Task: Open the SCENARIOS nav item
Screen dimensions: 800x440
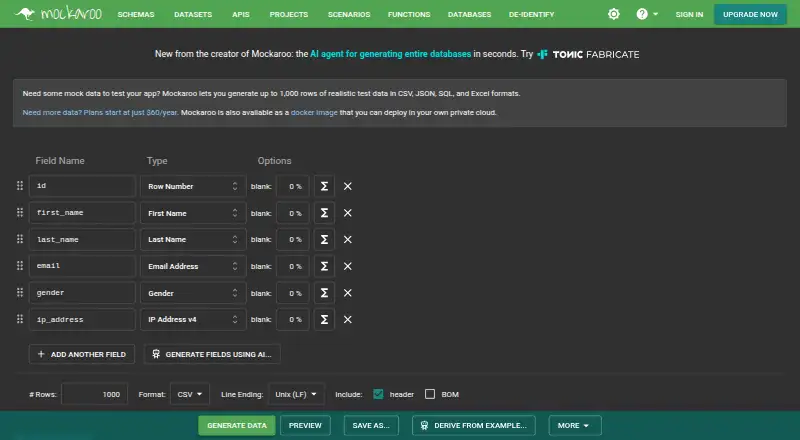Action: point(349,14)
